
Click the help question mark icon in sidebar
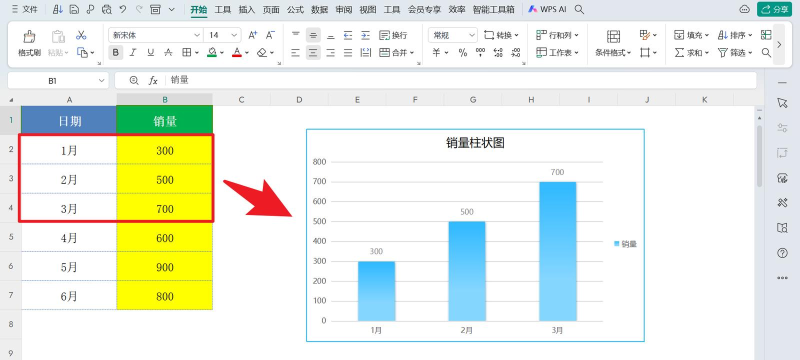point(782,253)
